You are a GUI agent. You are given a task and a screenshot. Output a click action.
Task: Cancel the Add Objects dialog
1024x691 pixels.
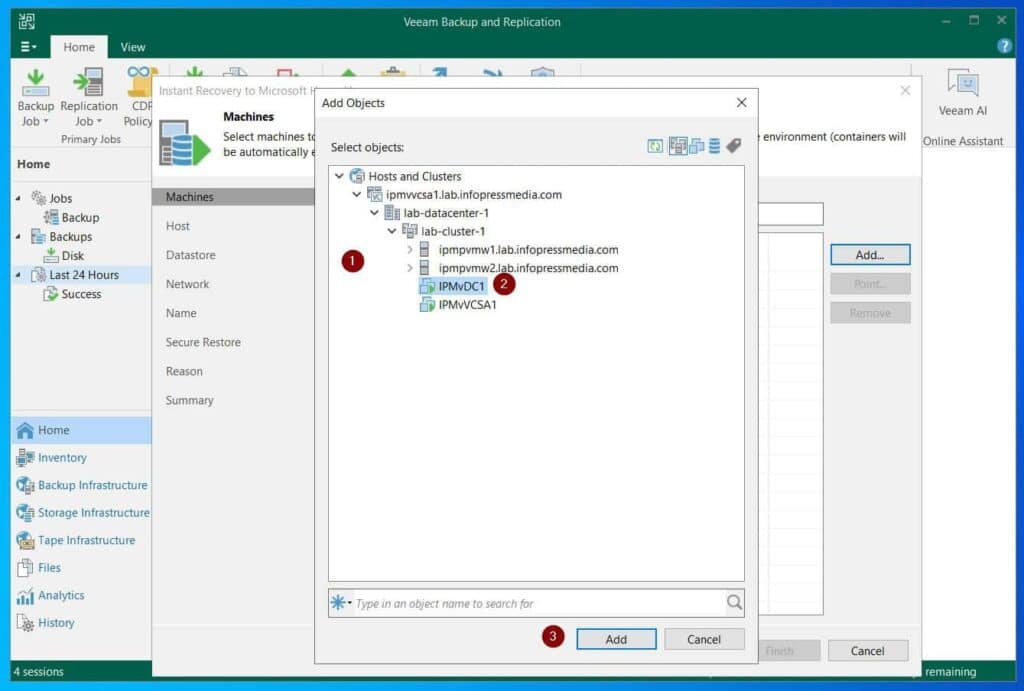coord(704,639)
